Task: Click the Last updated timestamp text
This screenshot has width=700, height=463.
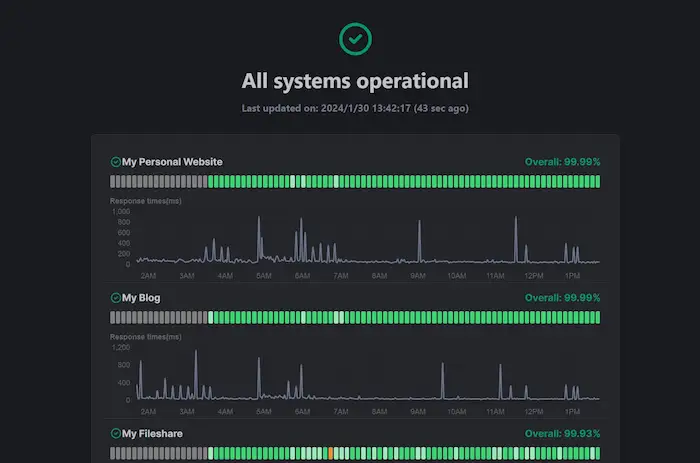Action: [355, 108]
